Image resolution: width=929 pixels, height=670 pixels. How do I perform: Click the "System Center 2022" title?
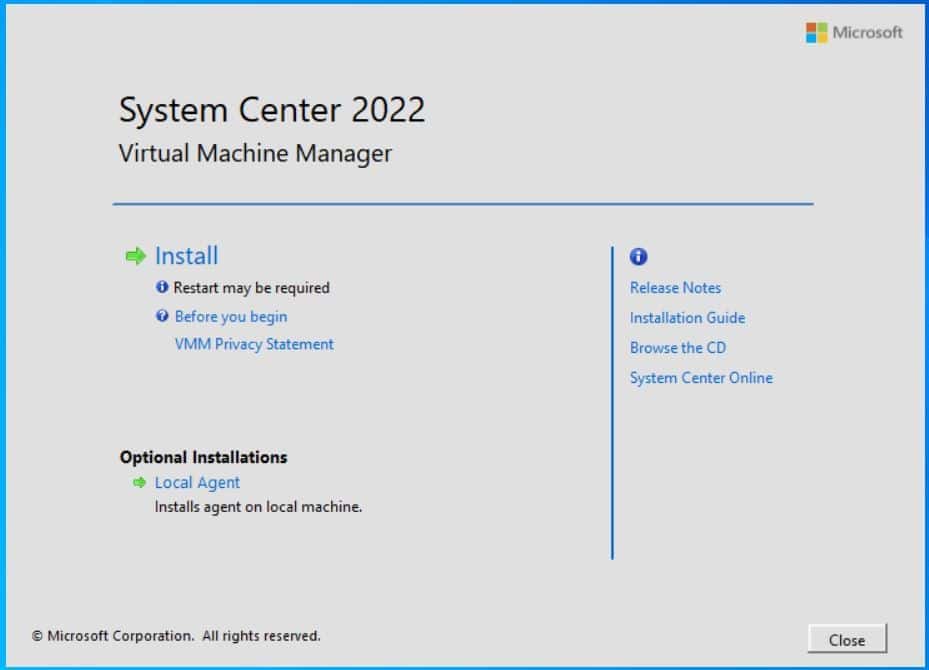coord(273,110)
